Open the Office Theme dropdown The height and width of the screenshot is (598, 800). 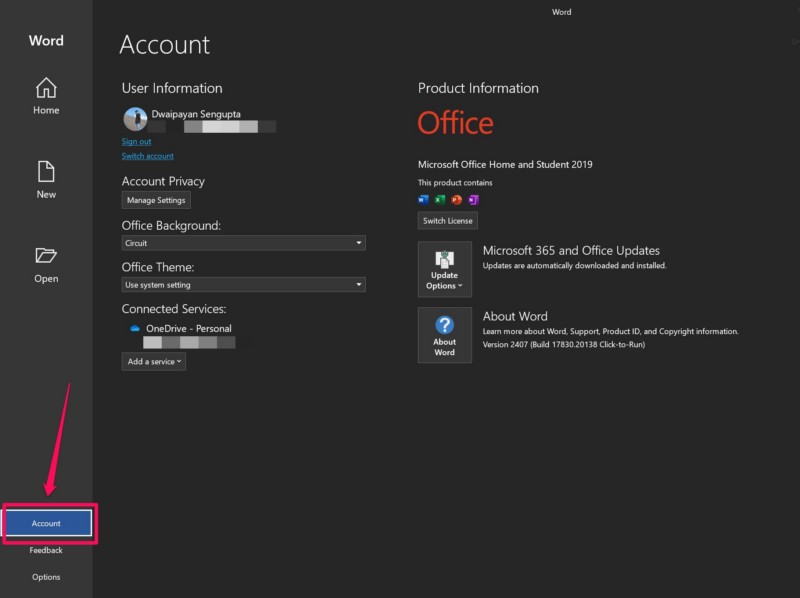click(243, 285)
